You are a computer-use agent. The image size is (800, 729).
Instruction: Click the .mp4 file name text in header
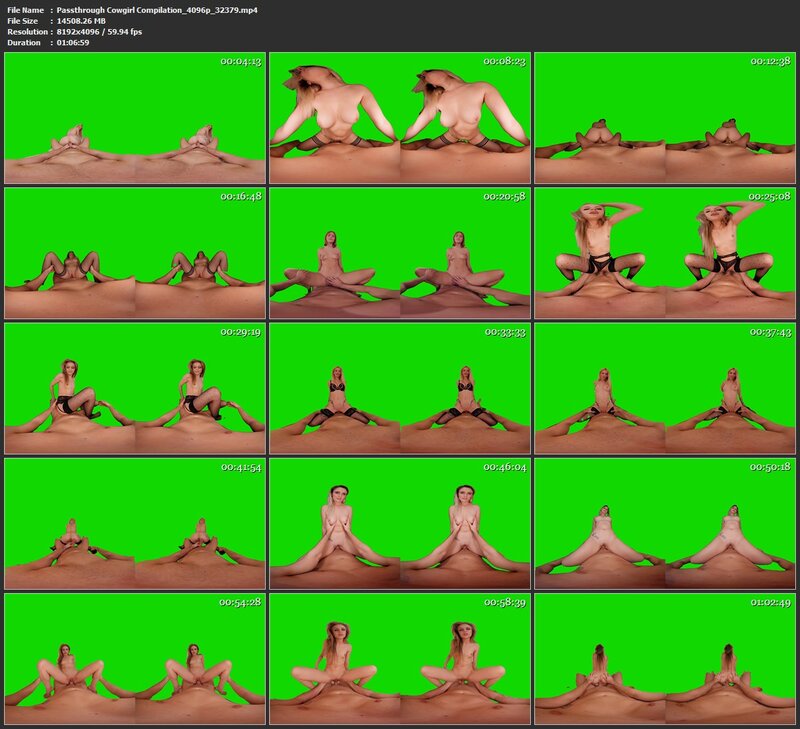point(158,9)
